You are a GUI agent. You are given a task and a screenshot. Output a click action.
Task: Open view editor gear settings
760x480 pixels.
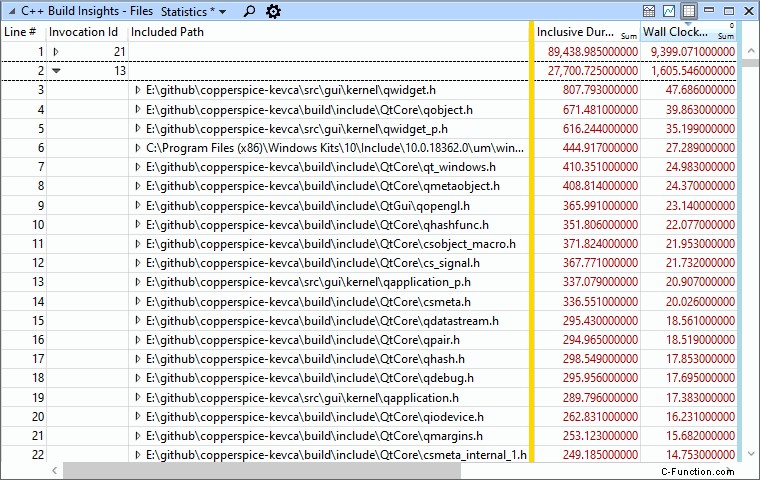point(273,11)
